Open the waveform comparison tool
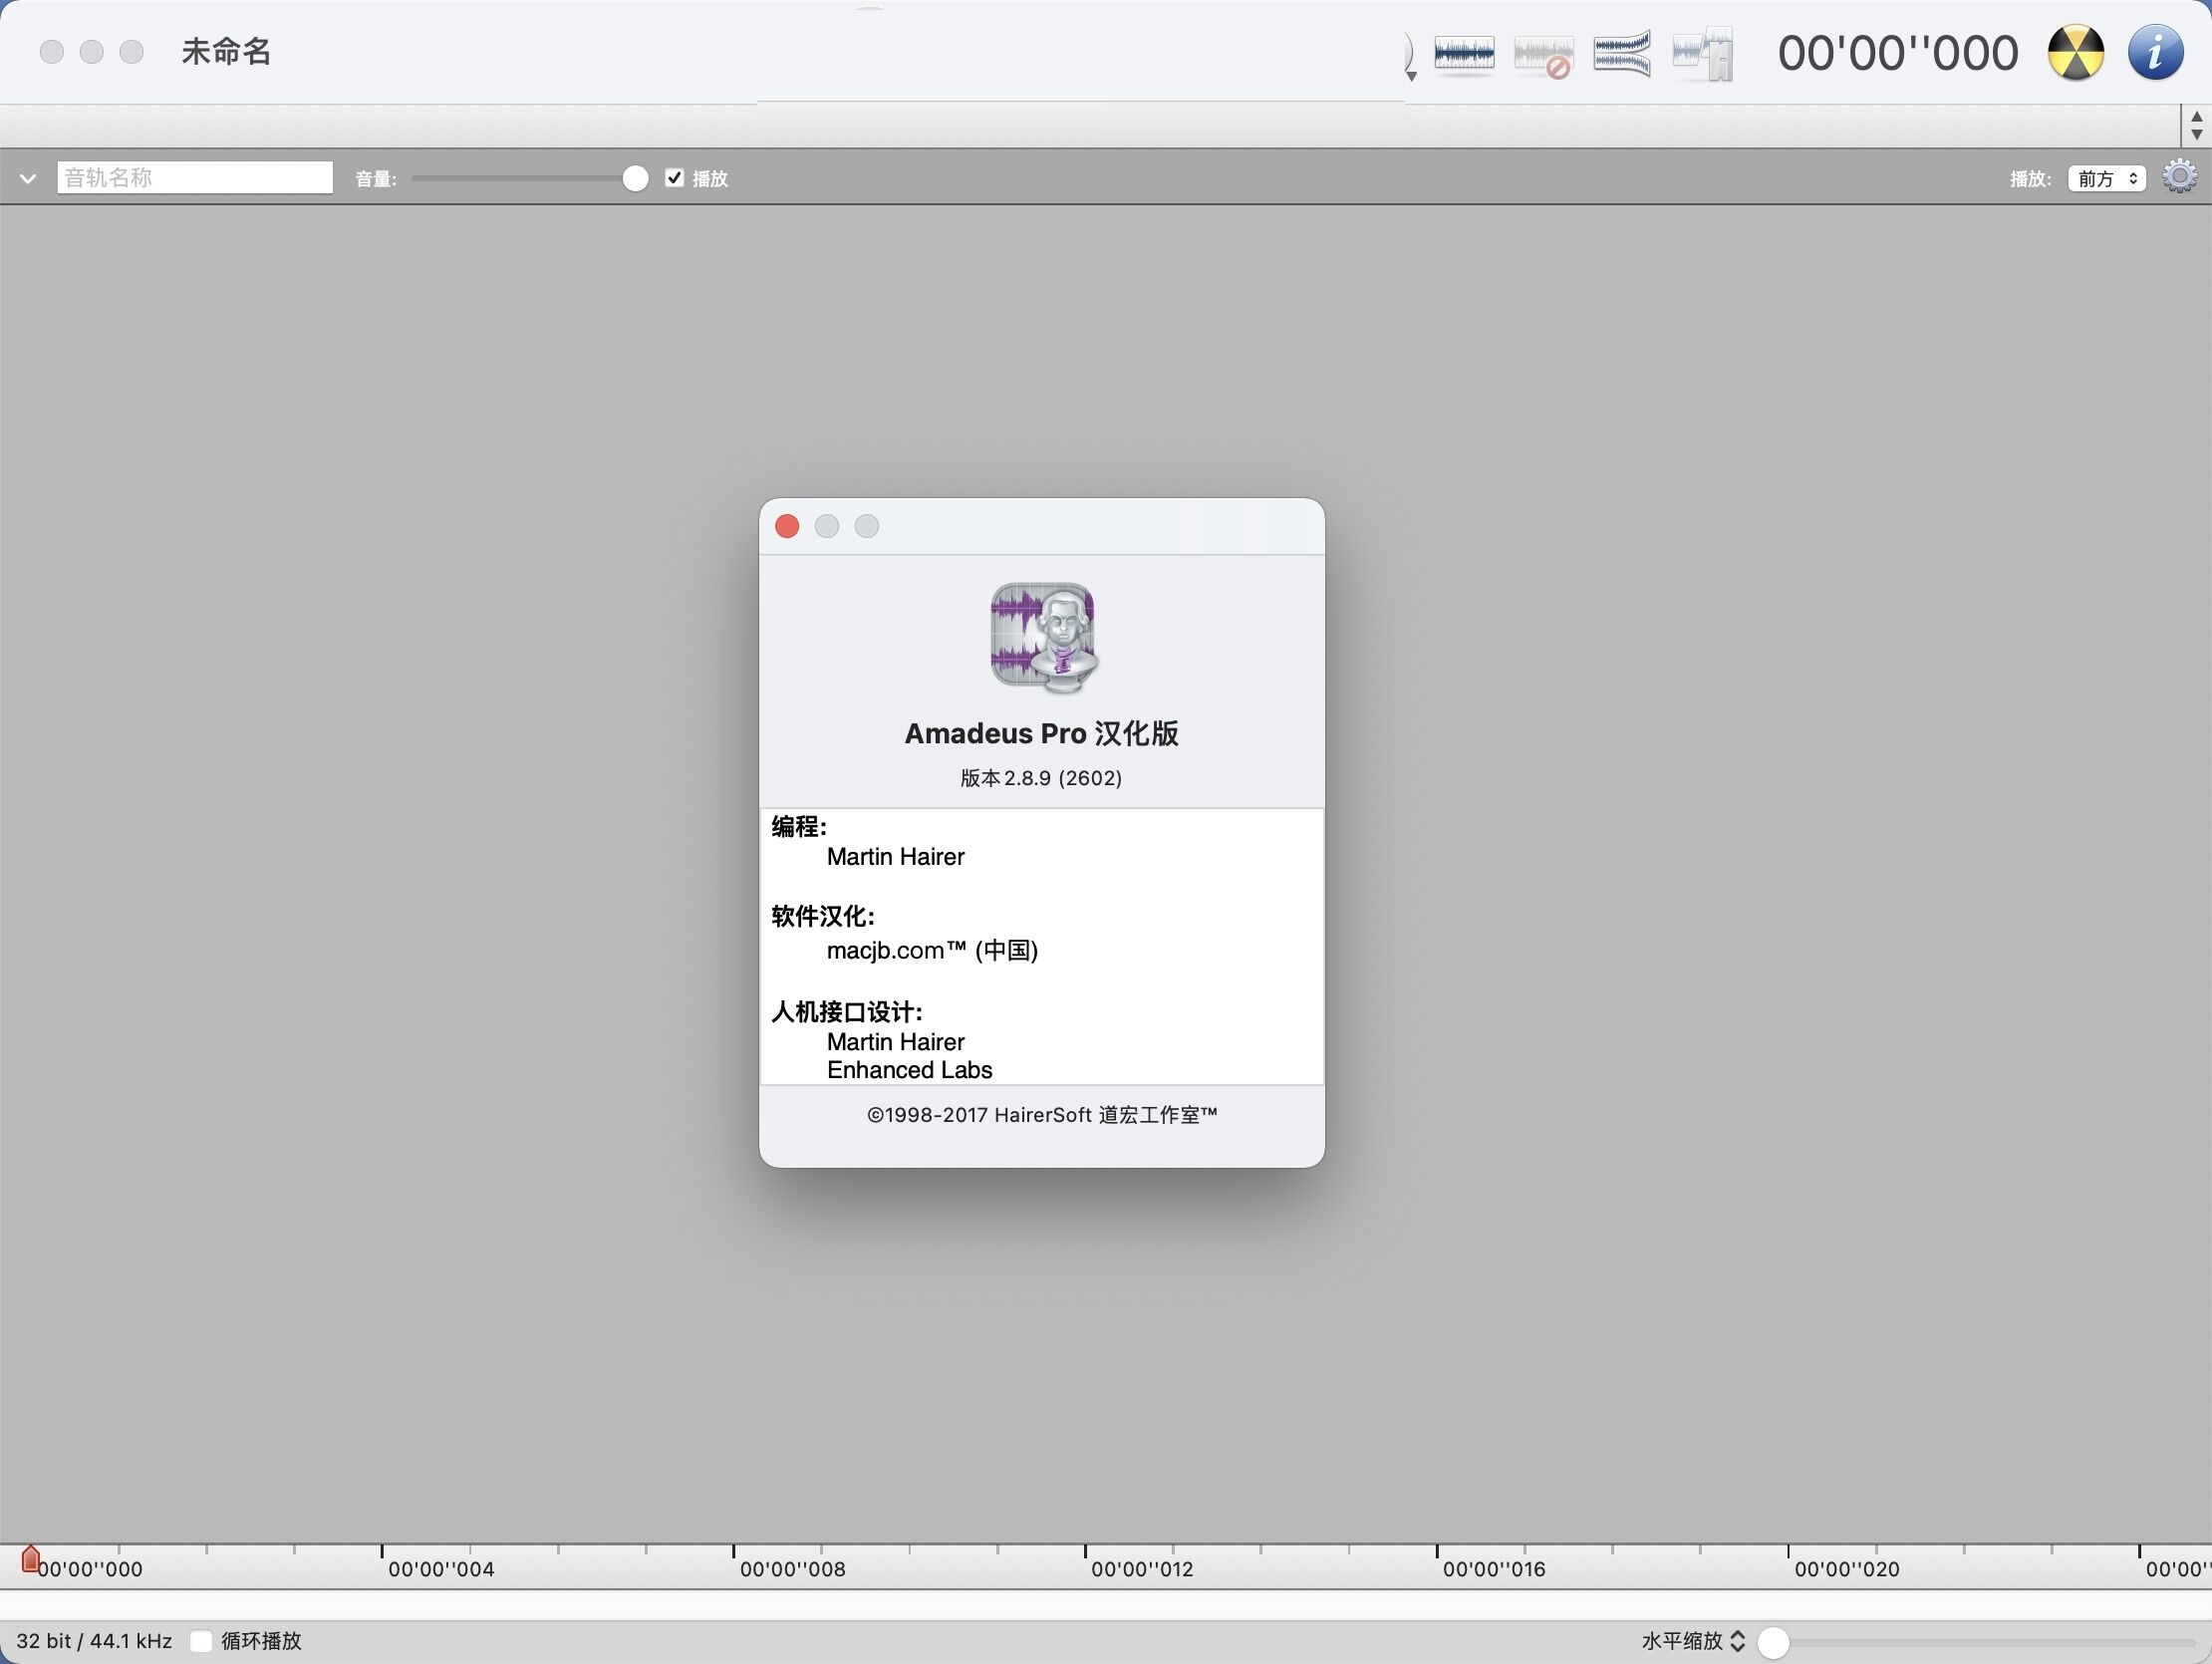 [x=1620, y=52]
